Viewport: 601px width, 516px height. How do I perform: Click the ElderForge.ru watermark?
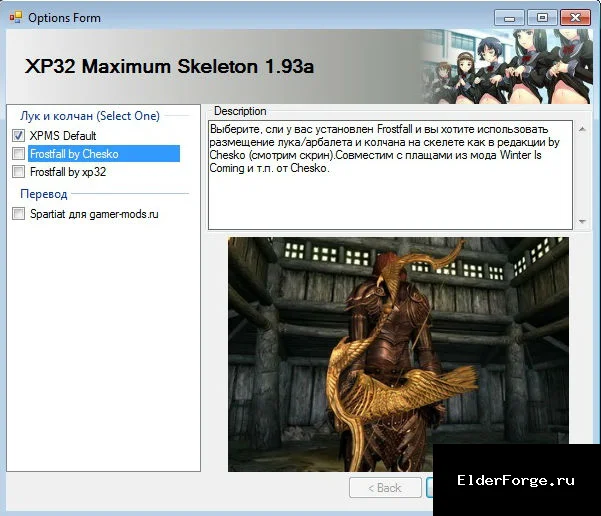pyautogui.click(x=516, y=481)
